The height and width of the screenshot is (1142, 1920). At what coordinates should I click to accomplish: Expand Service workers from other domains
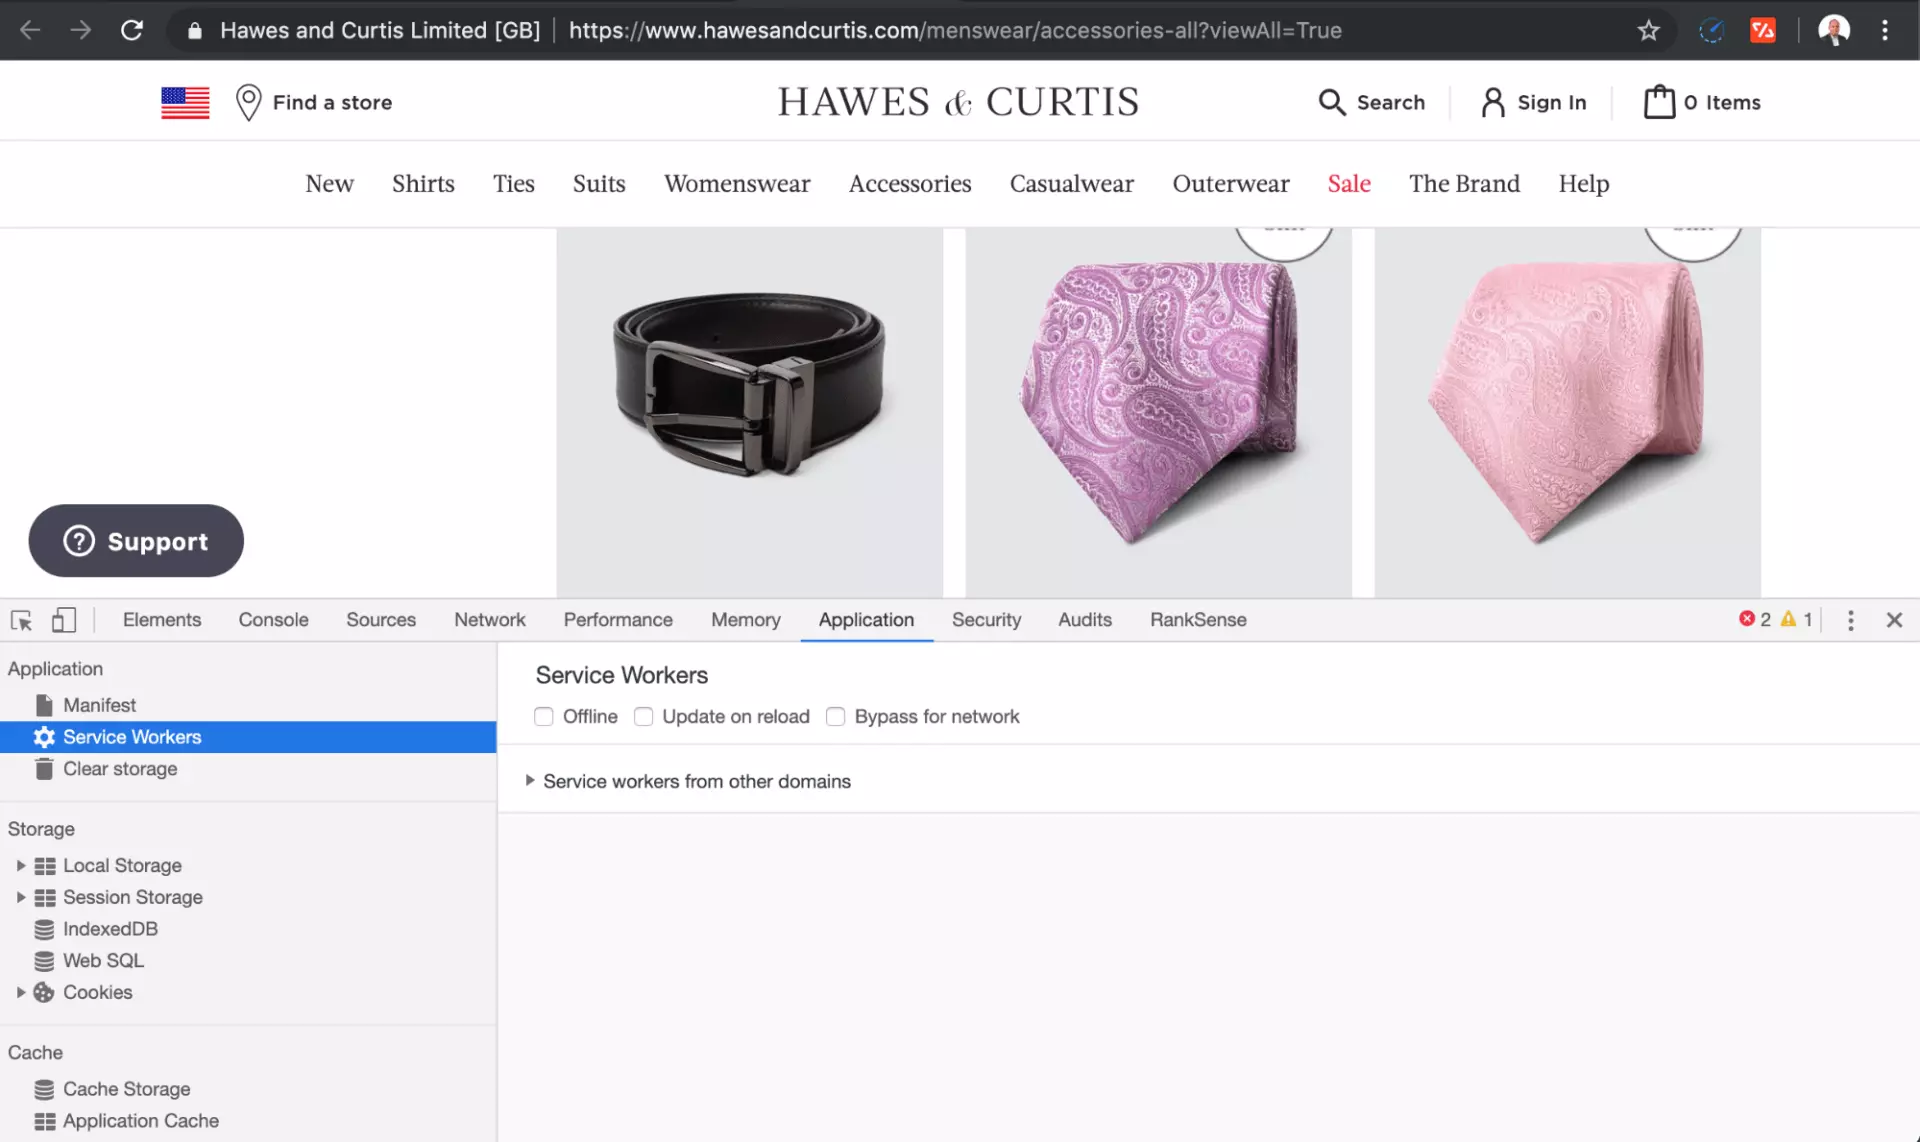(530, 780)
